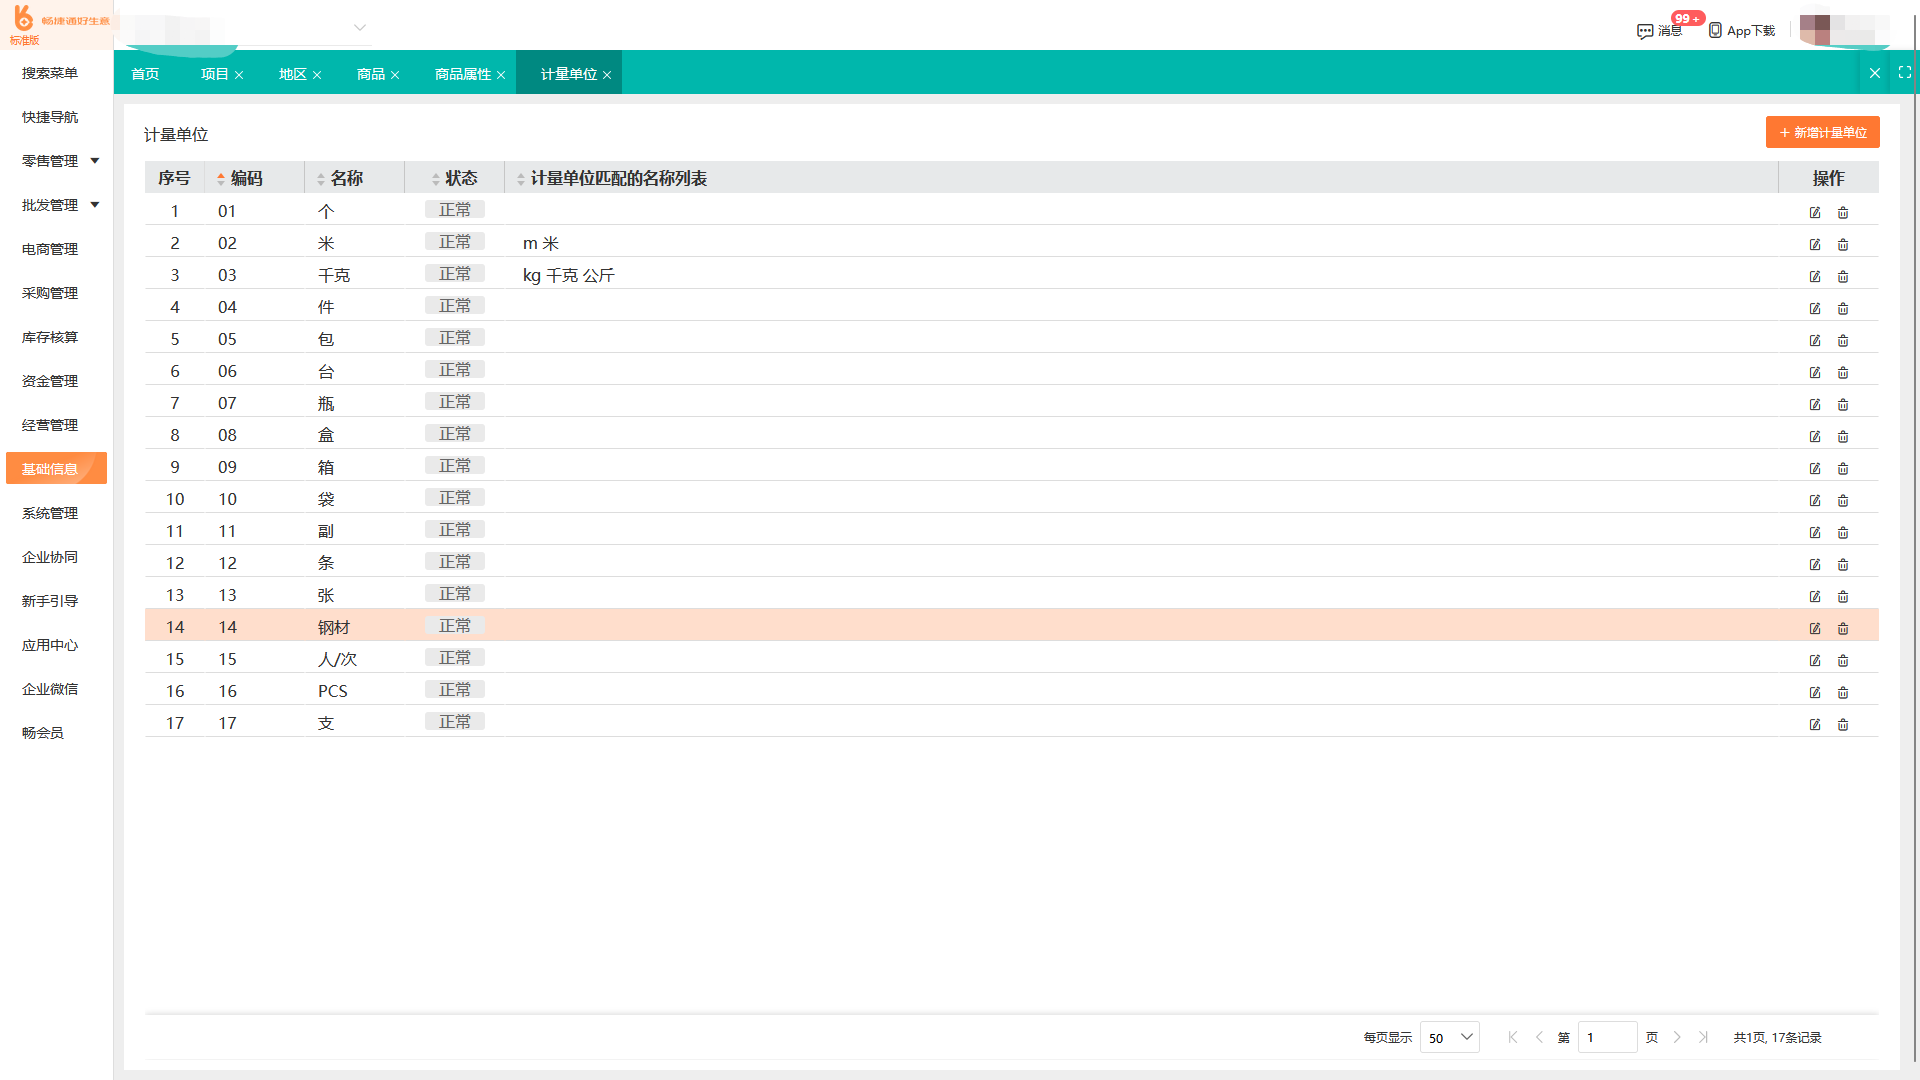The height and width of the screenshot is (1080, 1920).
Task: Click the delete icon for row 9 箱
Action: (x=1844, y=467)
